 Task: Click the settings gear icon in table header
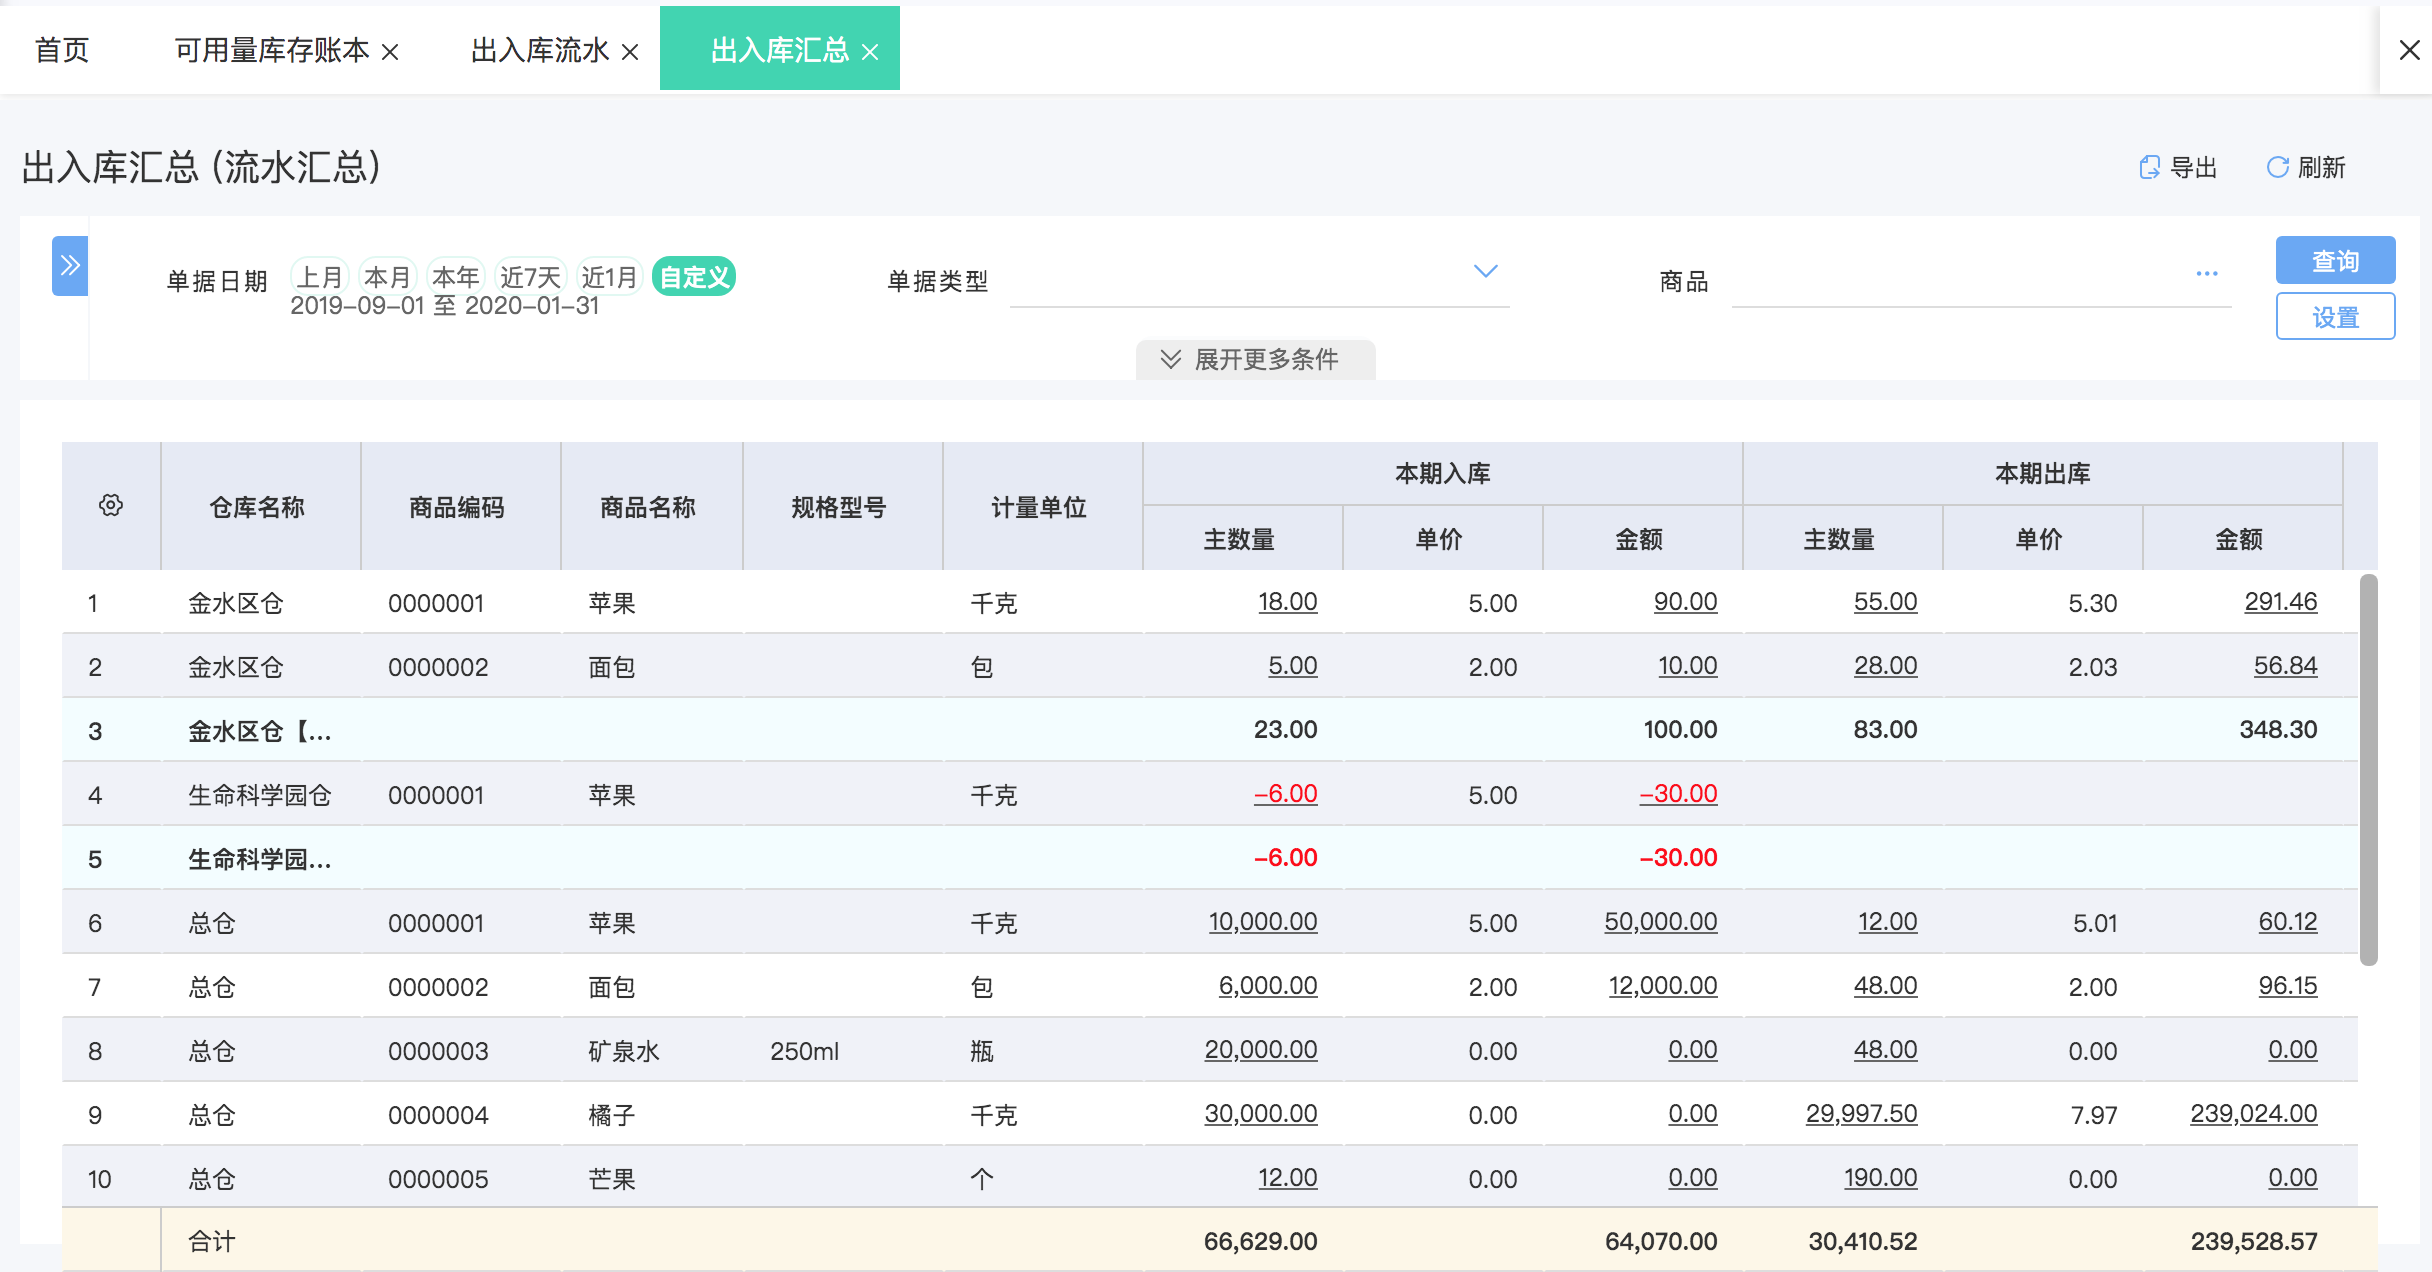111,505
